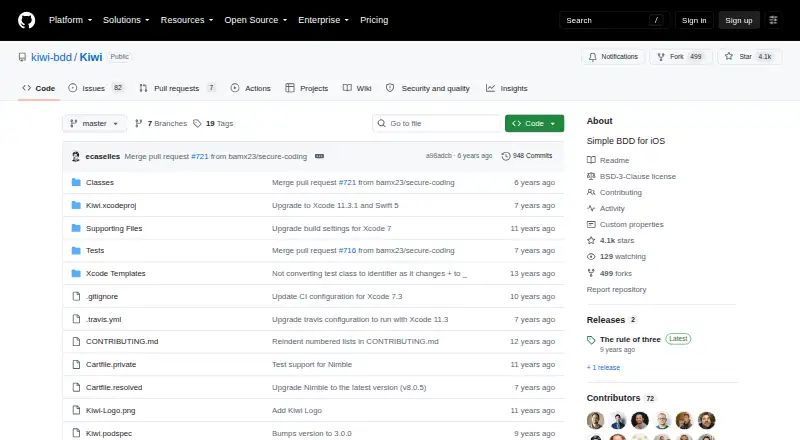Click the Go to file field
800x440 pixels.
(437, 124)
